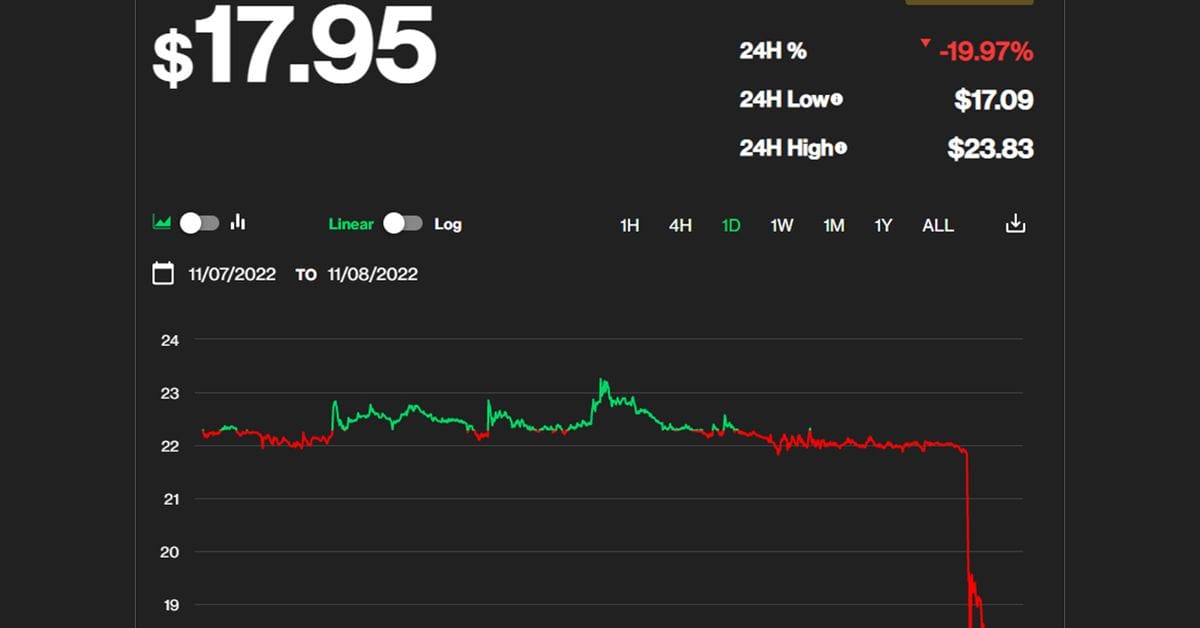Click the area chart icon
The height and width of the screenshot is (628, 1200).
point(161,223)
